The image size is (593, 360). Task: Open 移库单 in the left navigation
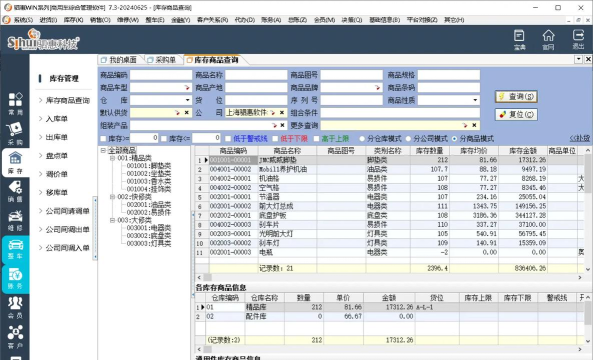click(56, 192)
